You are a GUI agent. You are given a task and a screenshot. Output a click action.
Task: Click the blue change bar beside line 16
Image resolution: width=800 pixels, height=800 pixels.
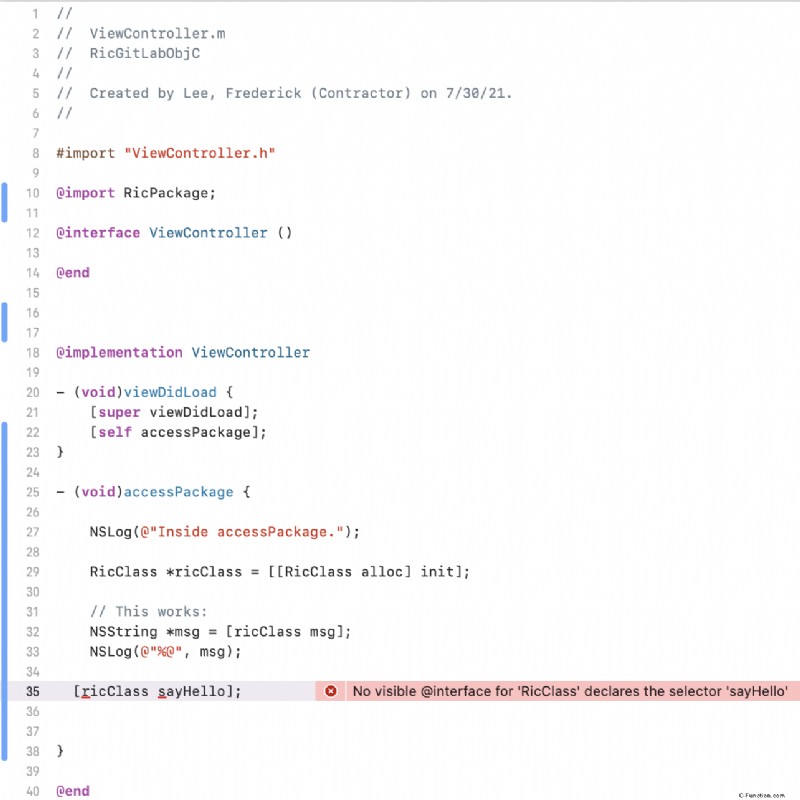coord(4,322)
